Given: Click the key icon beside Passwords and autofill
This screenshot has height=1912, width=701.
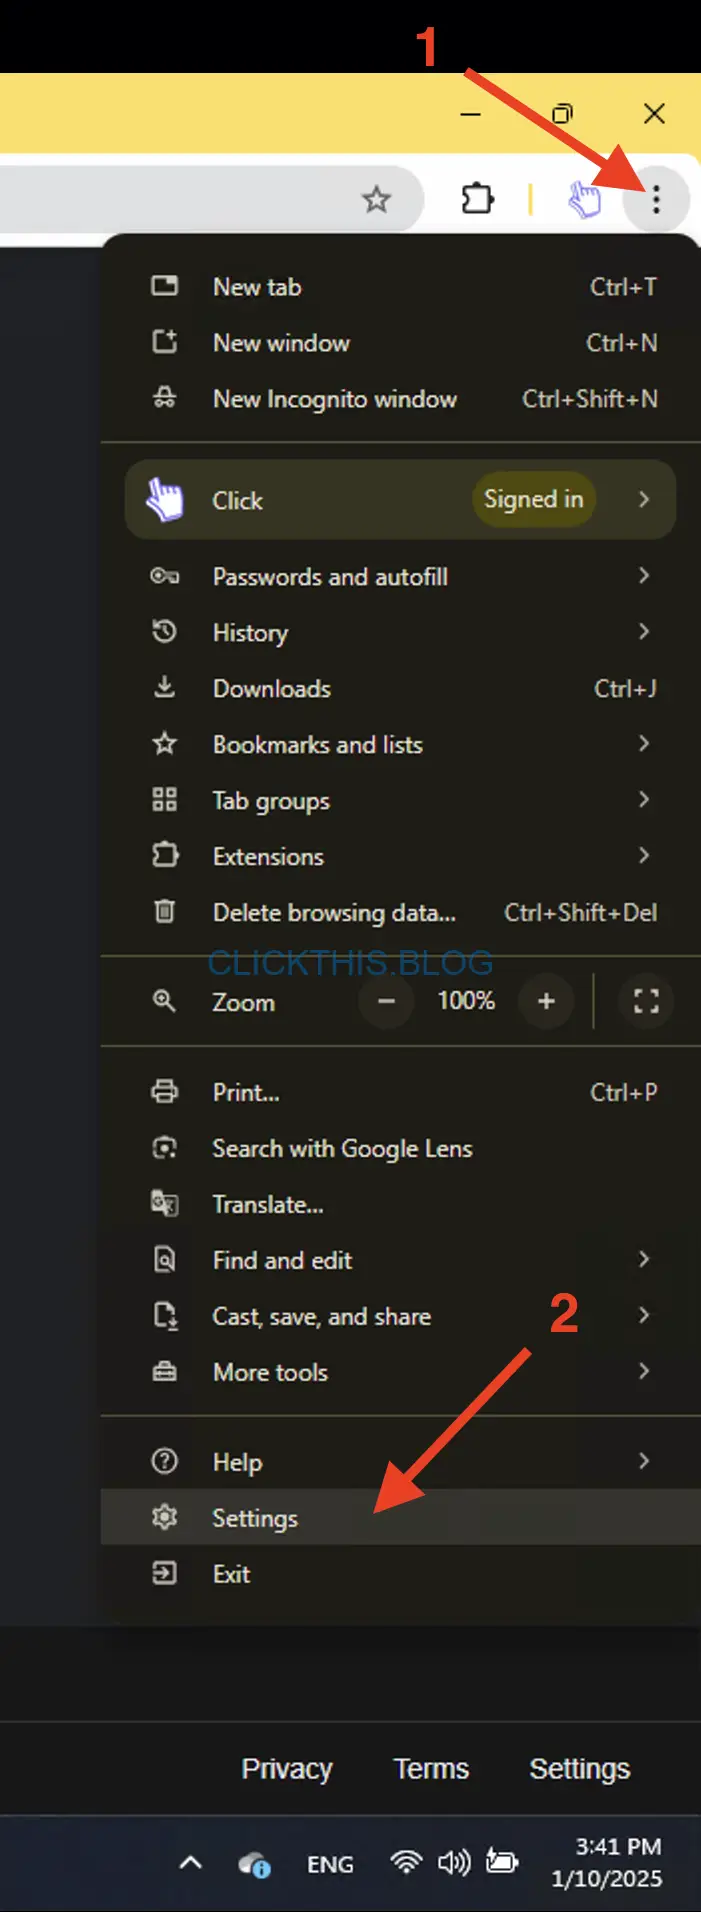Looking at the screenshot, I should (164, 576).
